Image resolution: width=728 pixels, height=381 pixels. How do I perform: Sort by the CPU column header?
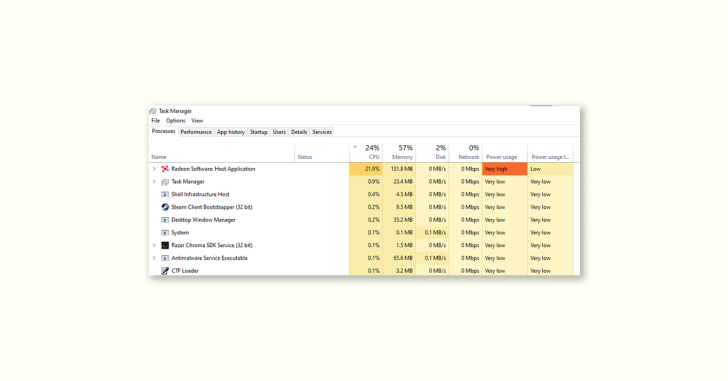[366, 153]
